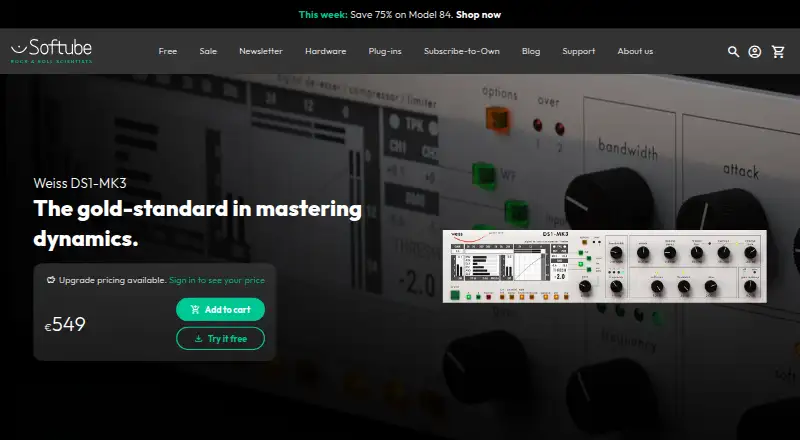800x440 pixels.
Task: Select the Weiss DS1-MK3 product title
Action: pyautogui.click(x=80, y=183)
